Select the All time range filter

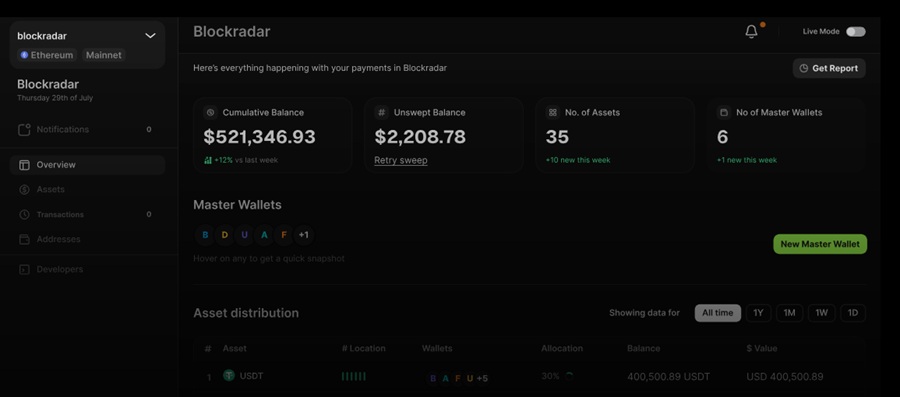[717, 313]
